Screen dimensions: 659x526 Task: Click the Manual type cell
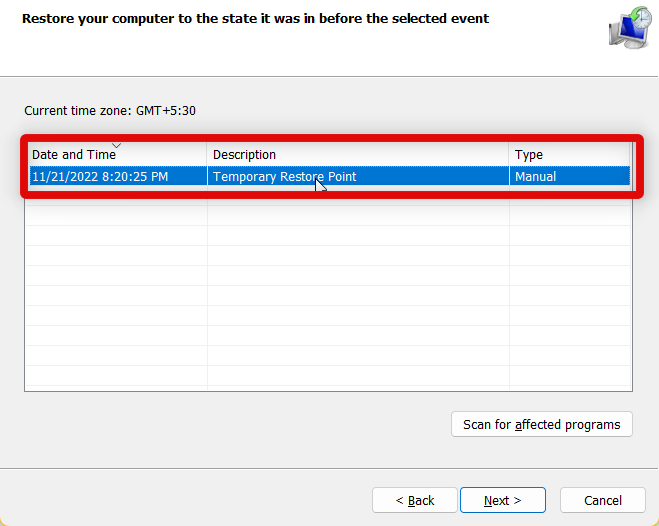coord(536,177)
